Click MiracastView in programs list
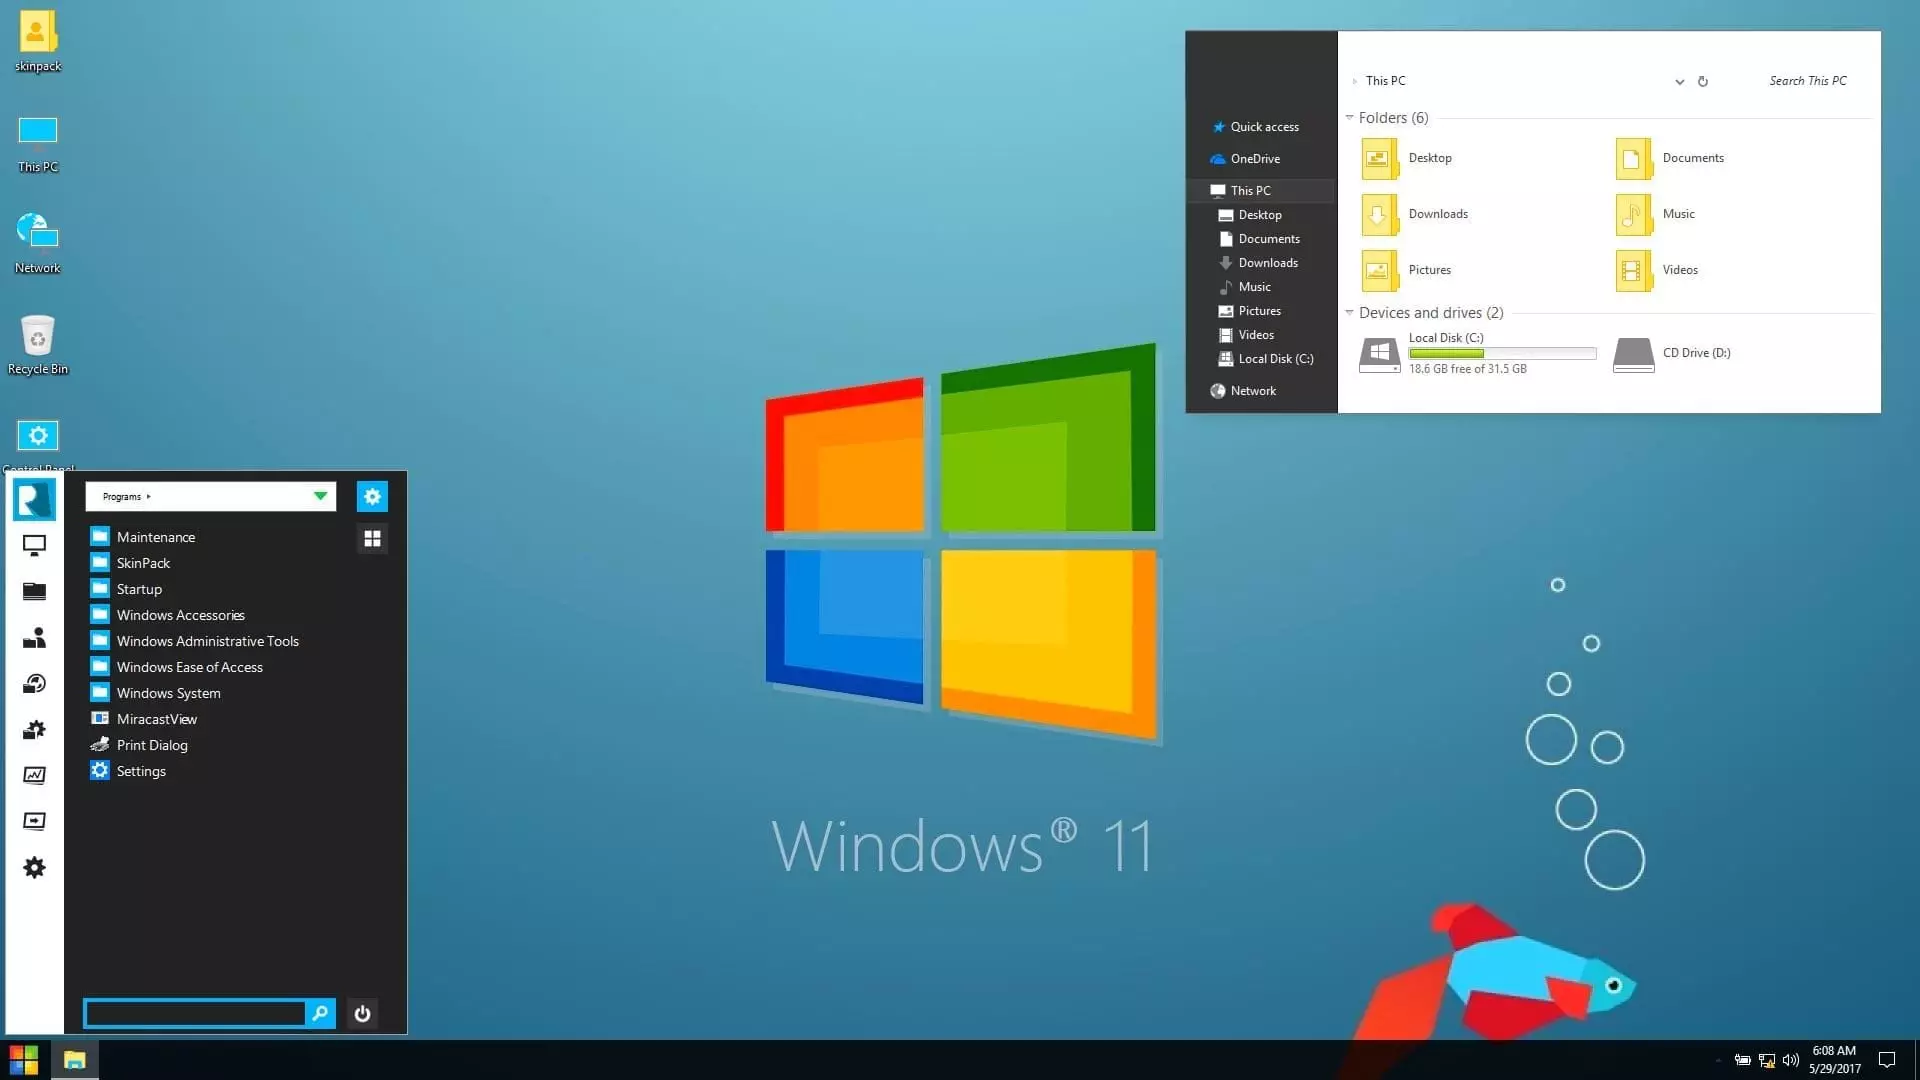The width and height of the screenshot is (1920, 1080). tap(157, 719)
